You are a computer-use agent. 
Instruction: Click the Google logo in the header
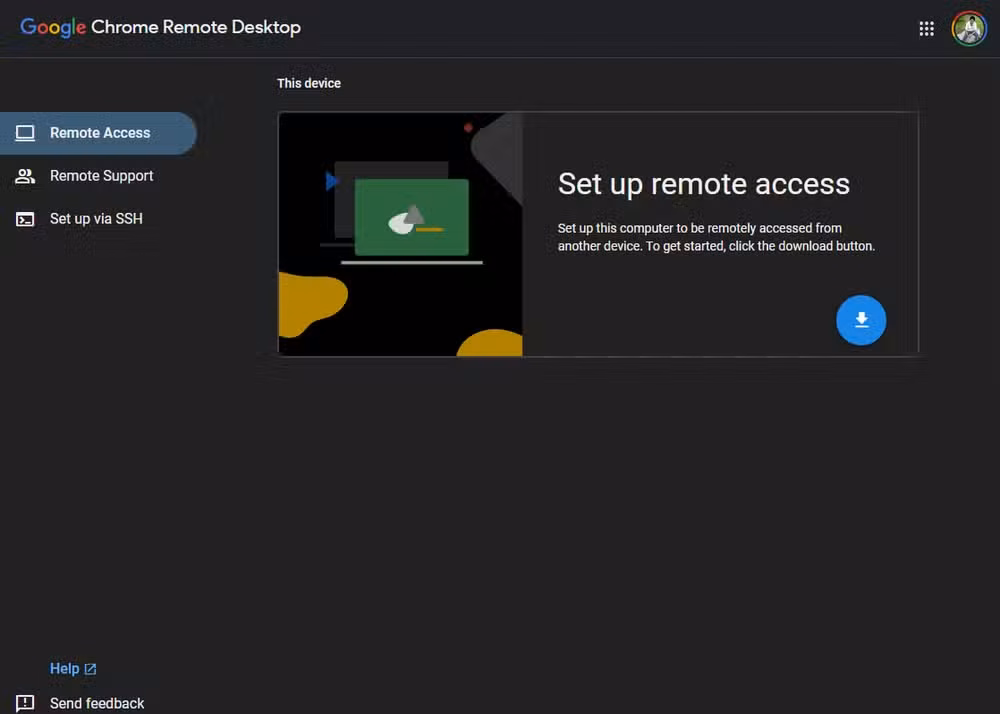53,27
